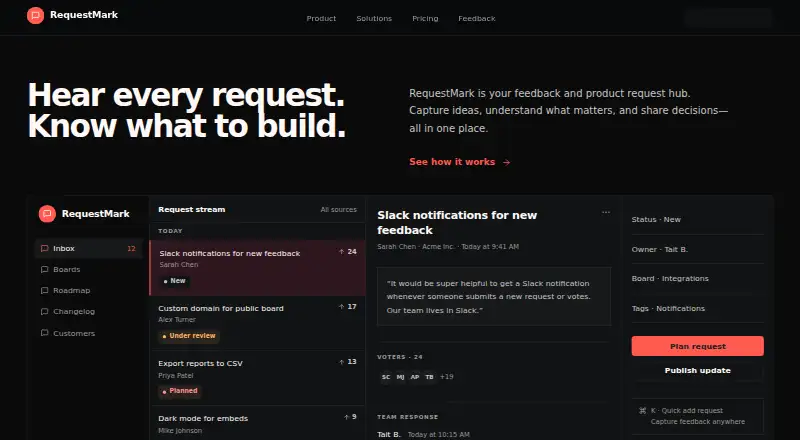Select Changelog in the sidebar
Screen dimensions: 800x440
89,311
